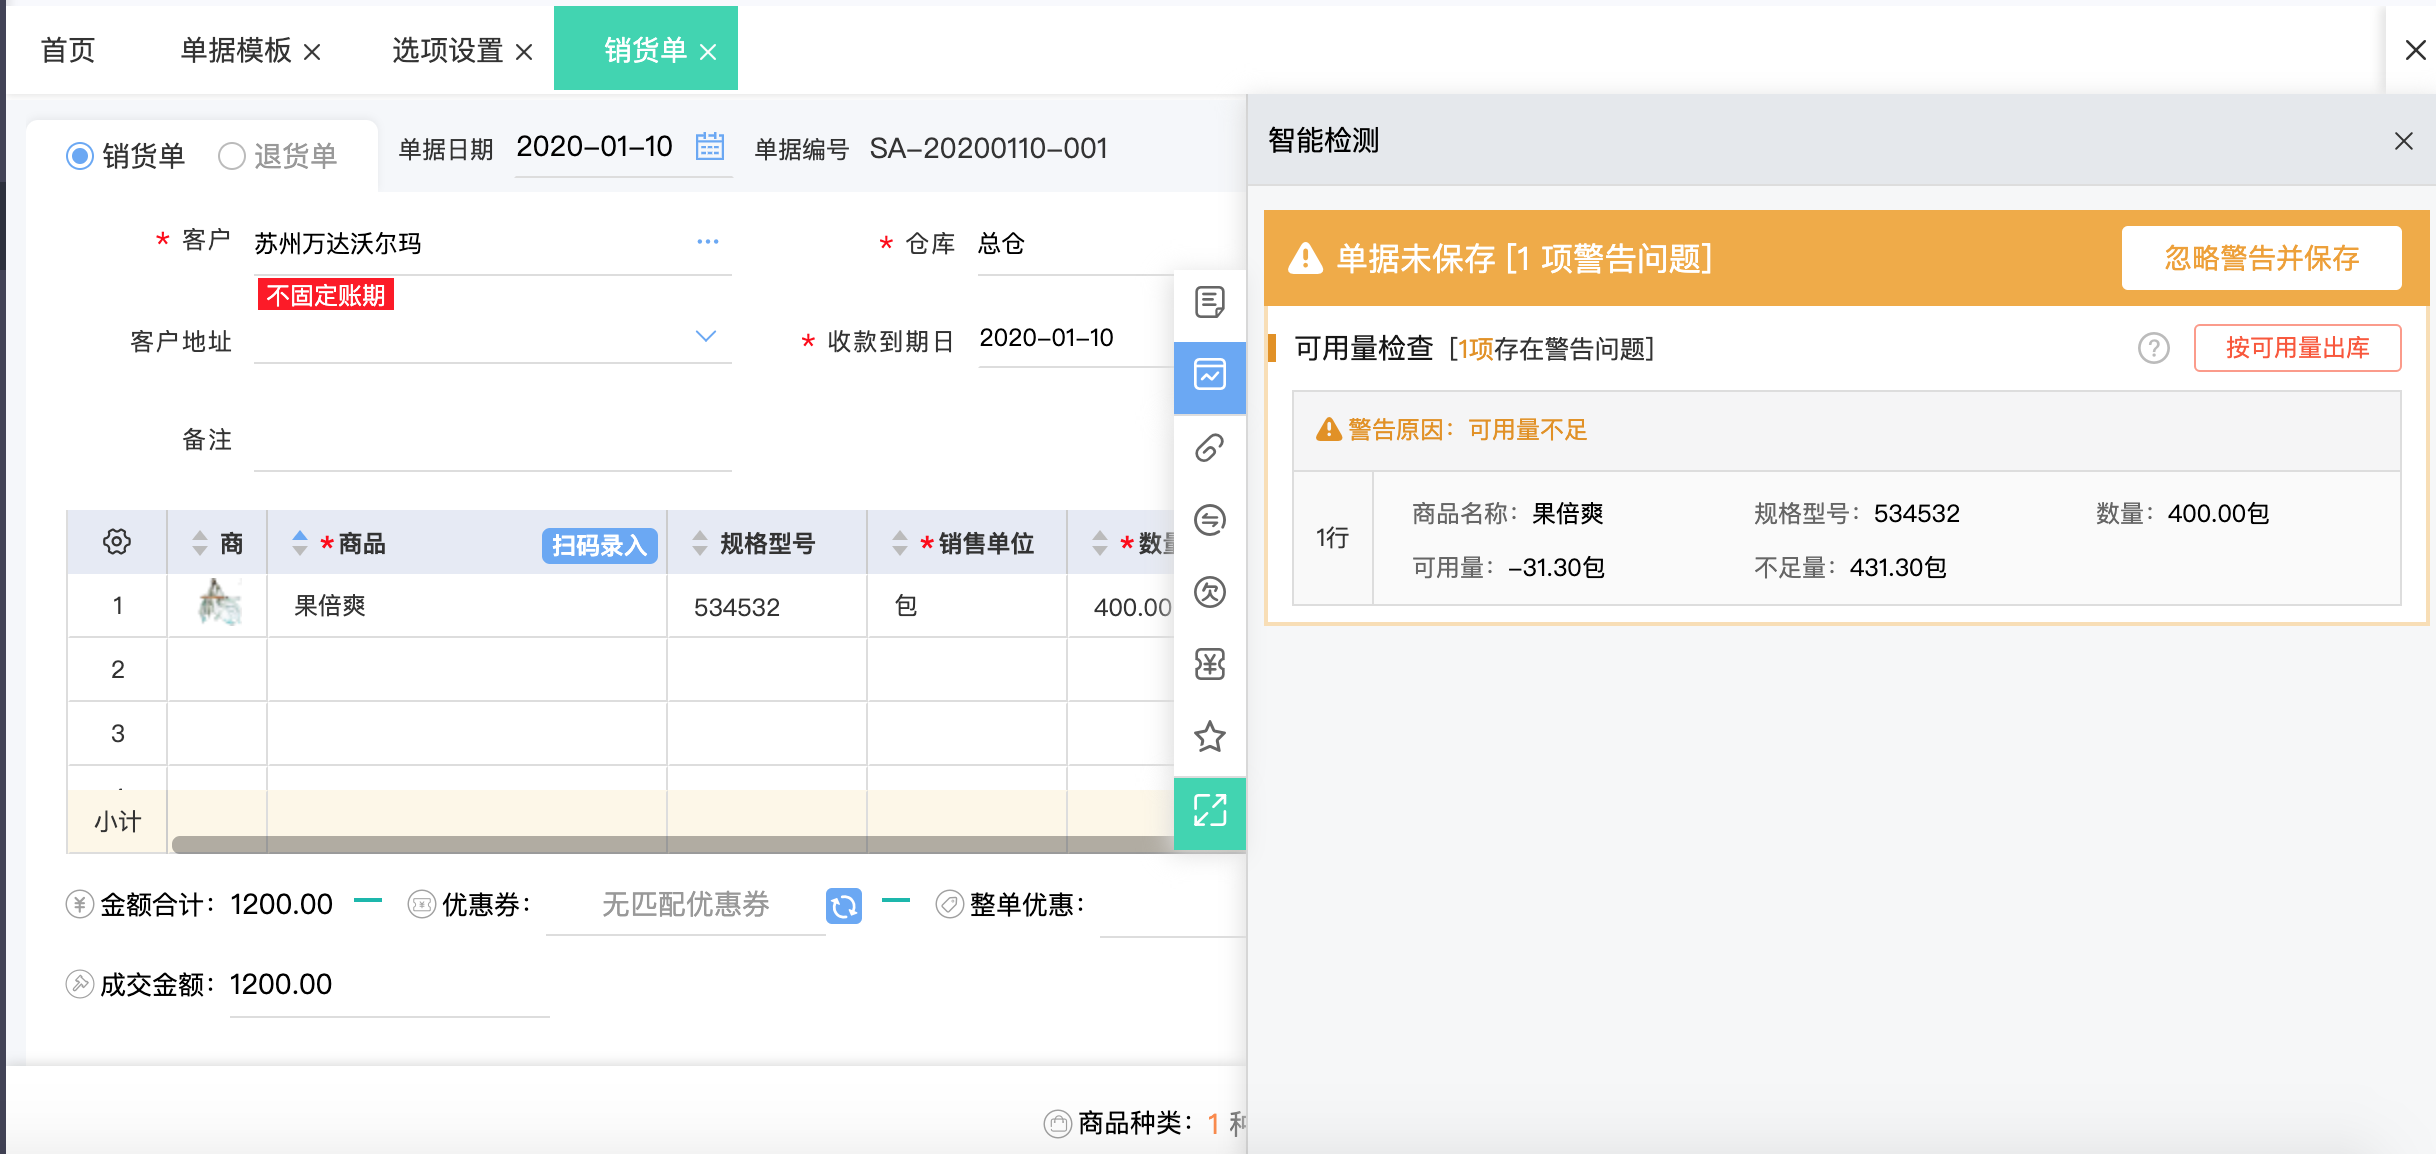The height and width of the screenshot is (1154, 2436).
Task: Click 忽略警告并保存 button
Action: pos(2262,259)
